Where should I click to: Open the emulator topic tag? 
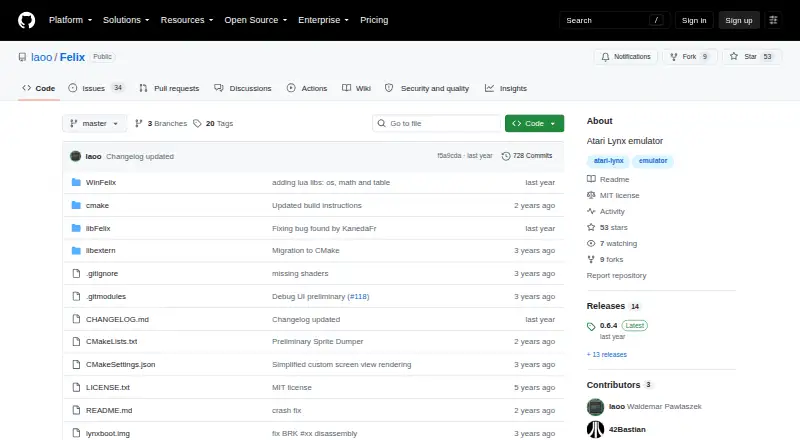tap(653, 161)
